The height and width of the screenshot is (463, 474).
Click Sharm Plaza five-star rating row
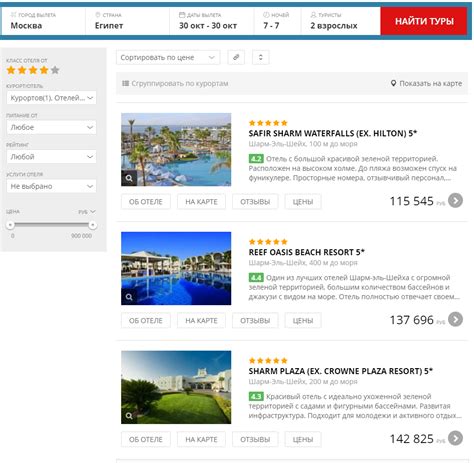(x=268, y=361)
